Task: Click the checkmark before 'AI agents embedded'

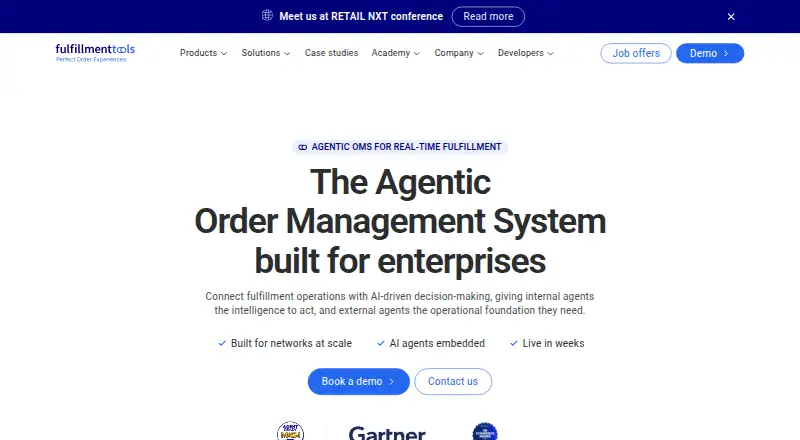Action: (381, 344)
